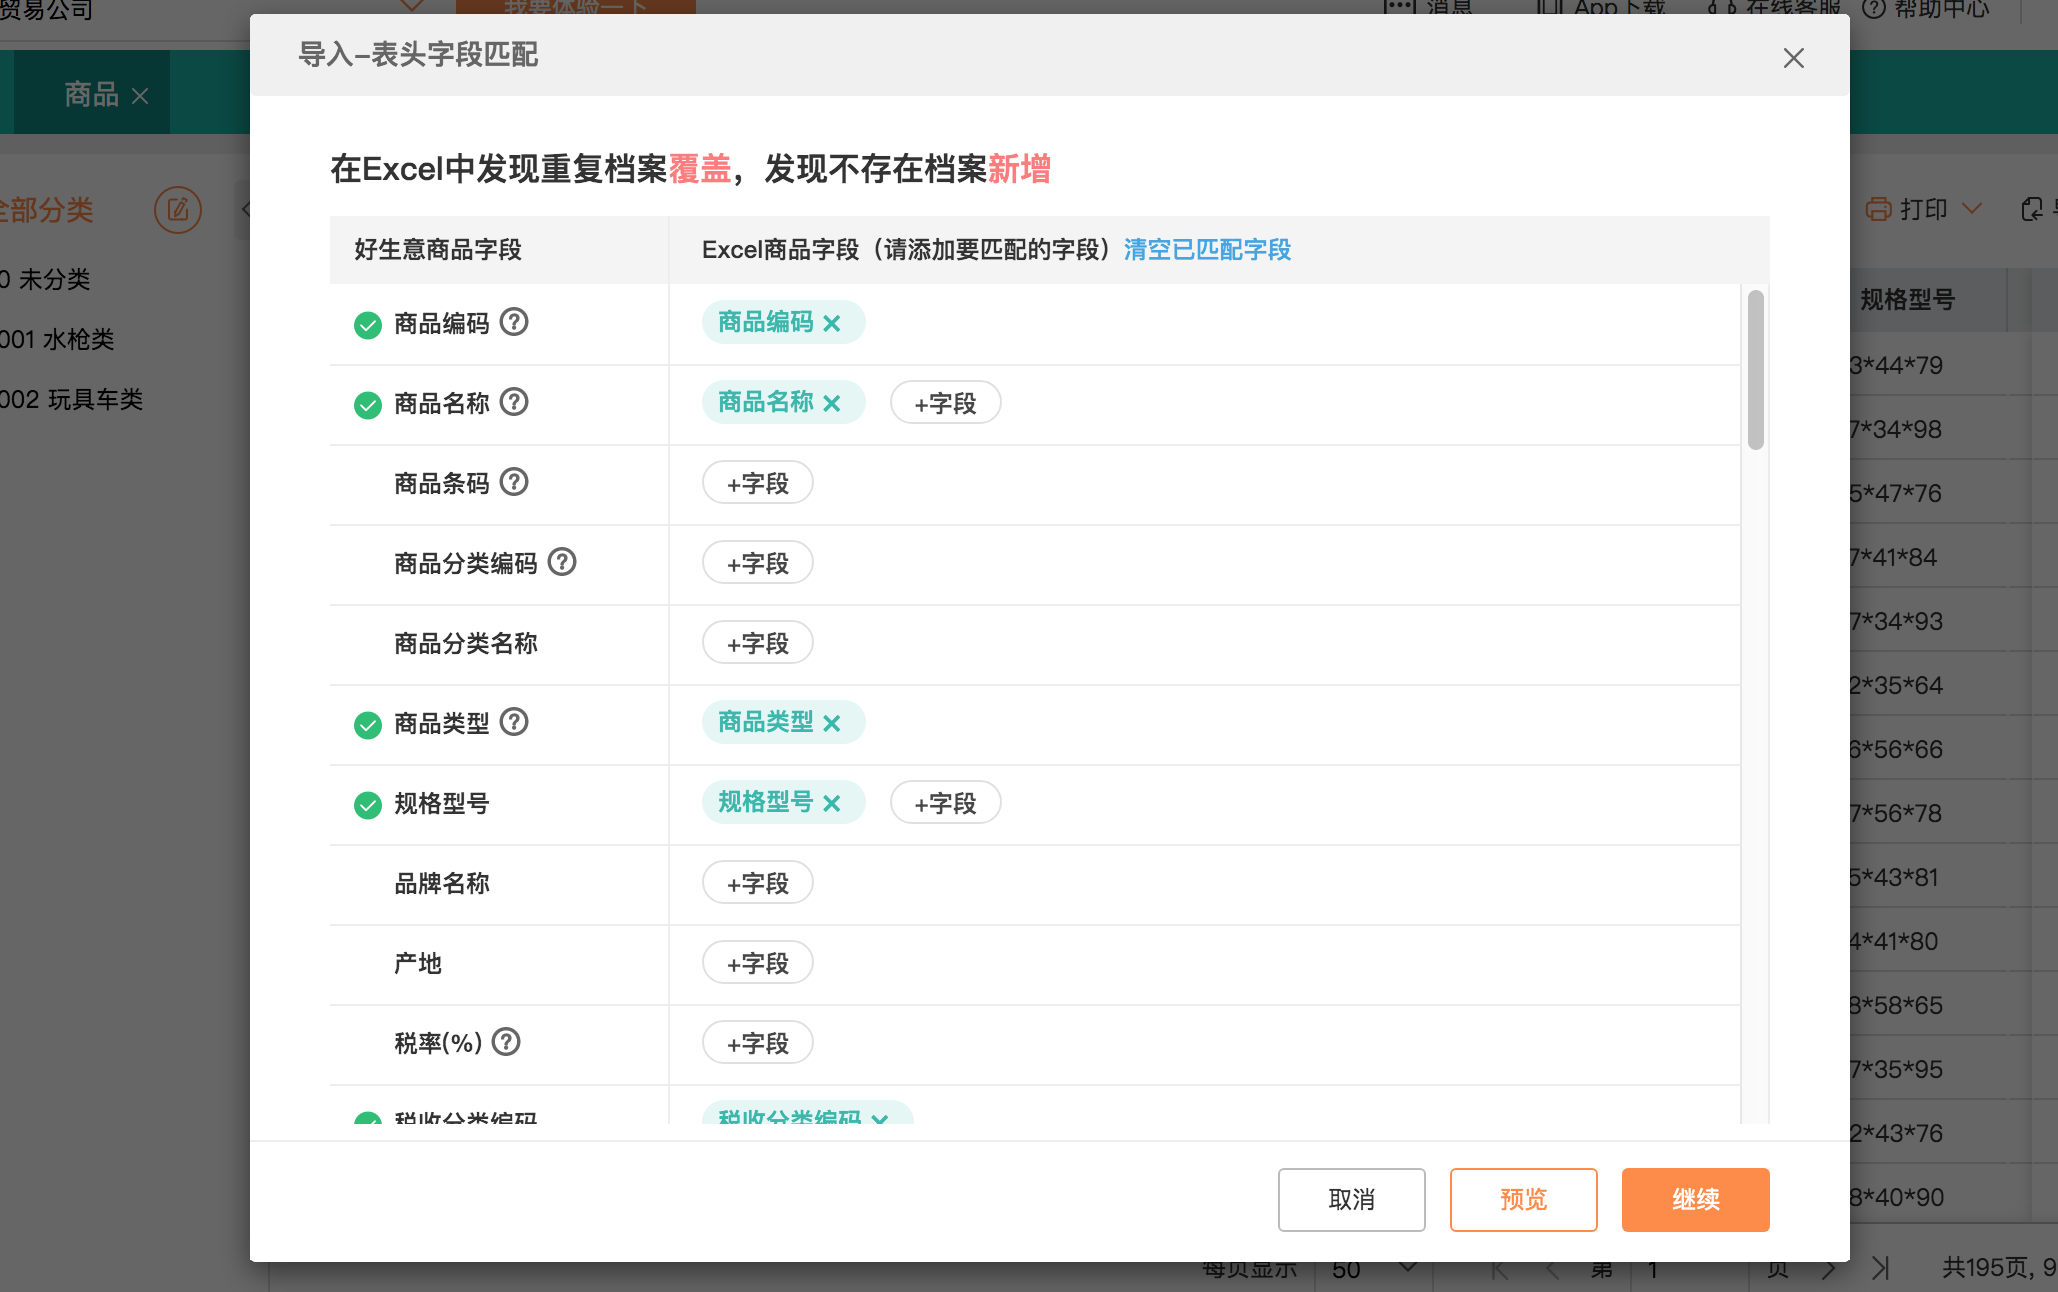The height and width of the screenshot is (1292, 2058).
Task: Click help icon next to 商品名称
Action: [x=515, y=402]
